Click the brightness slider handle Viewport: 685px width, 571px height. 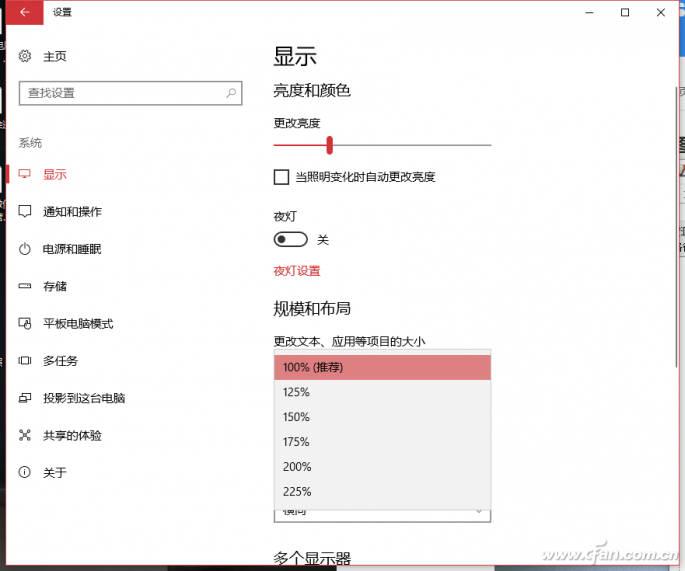coord(329,146)
